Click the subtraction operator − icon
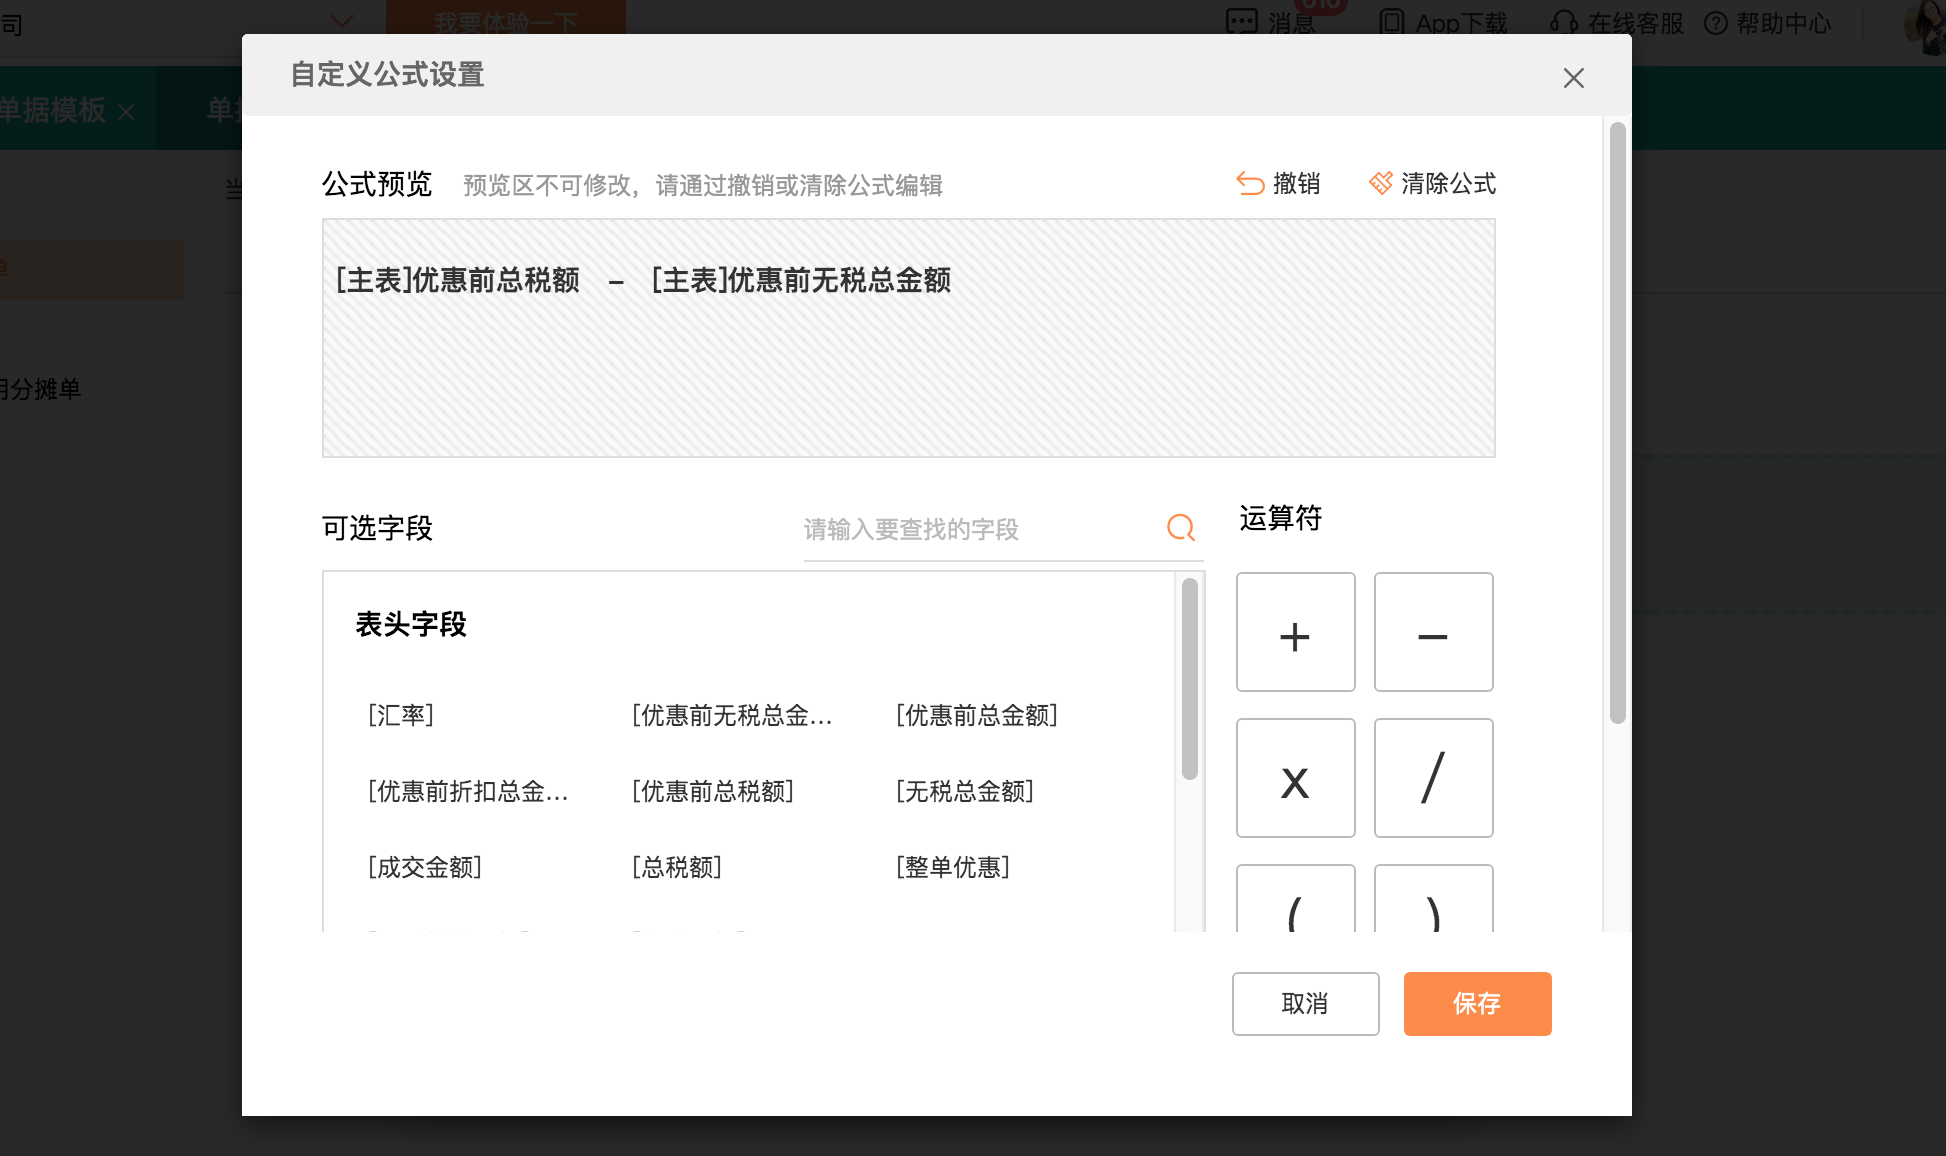 point(1433,632)
